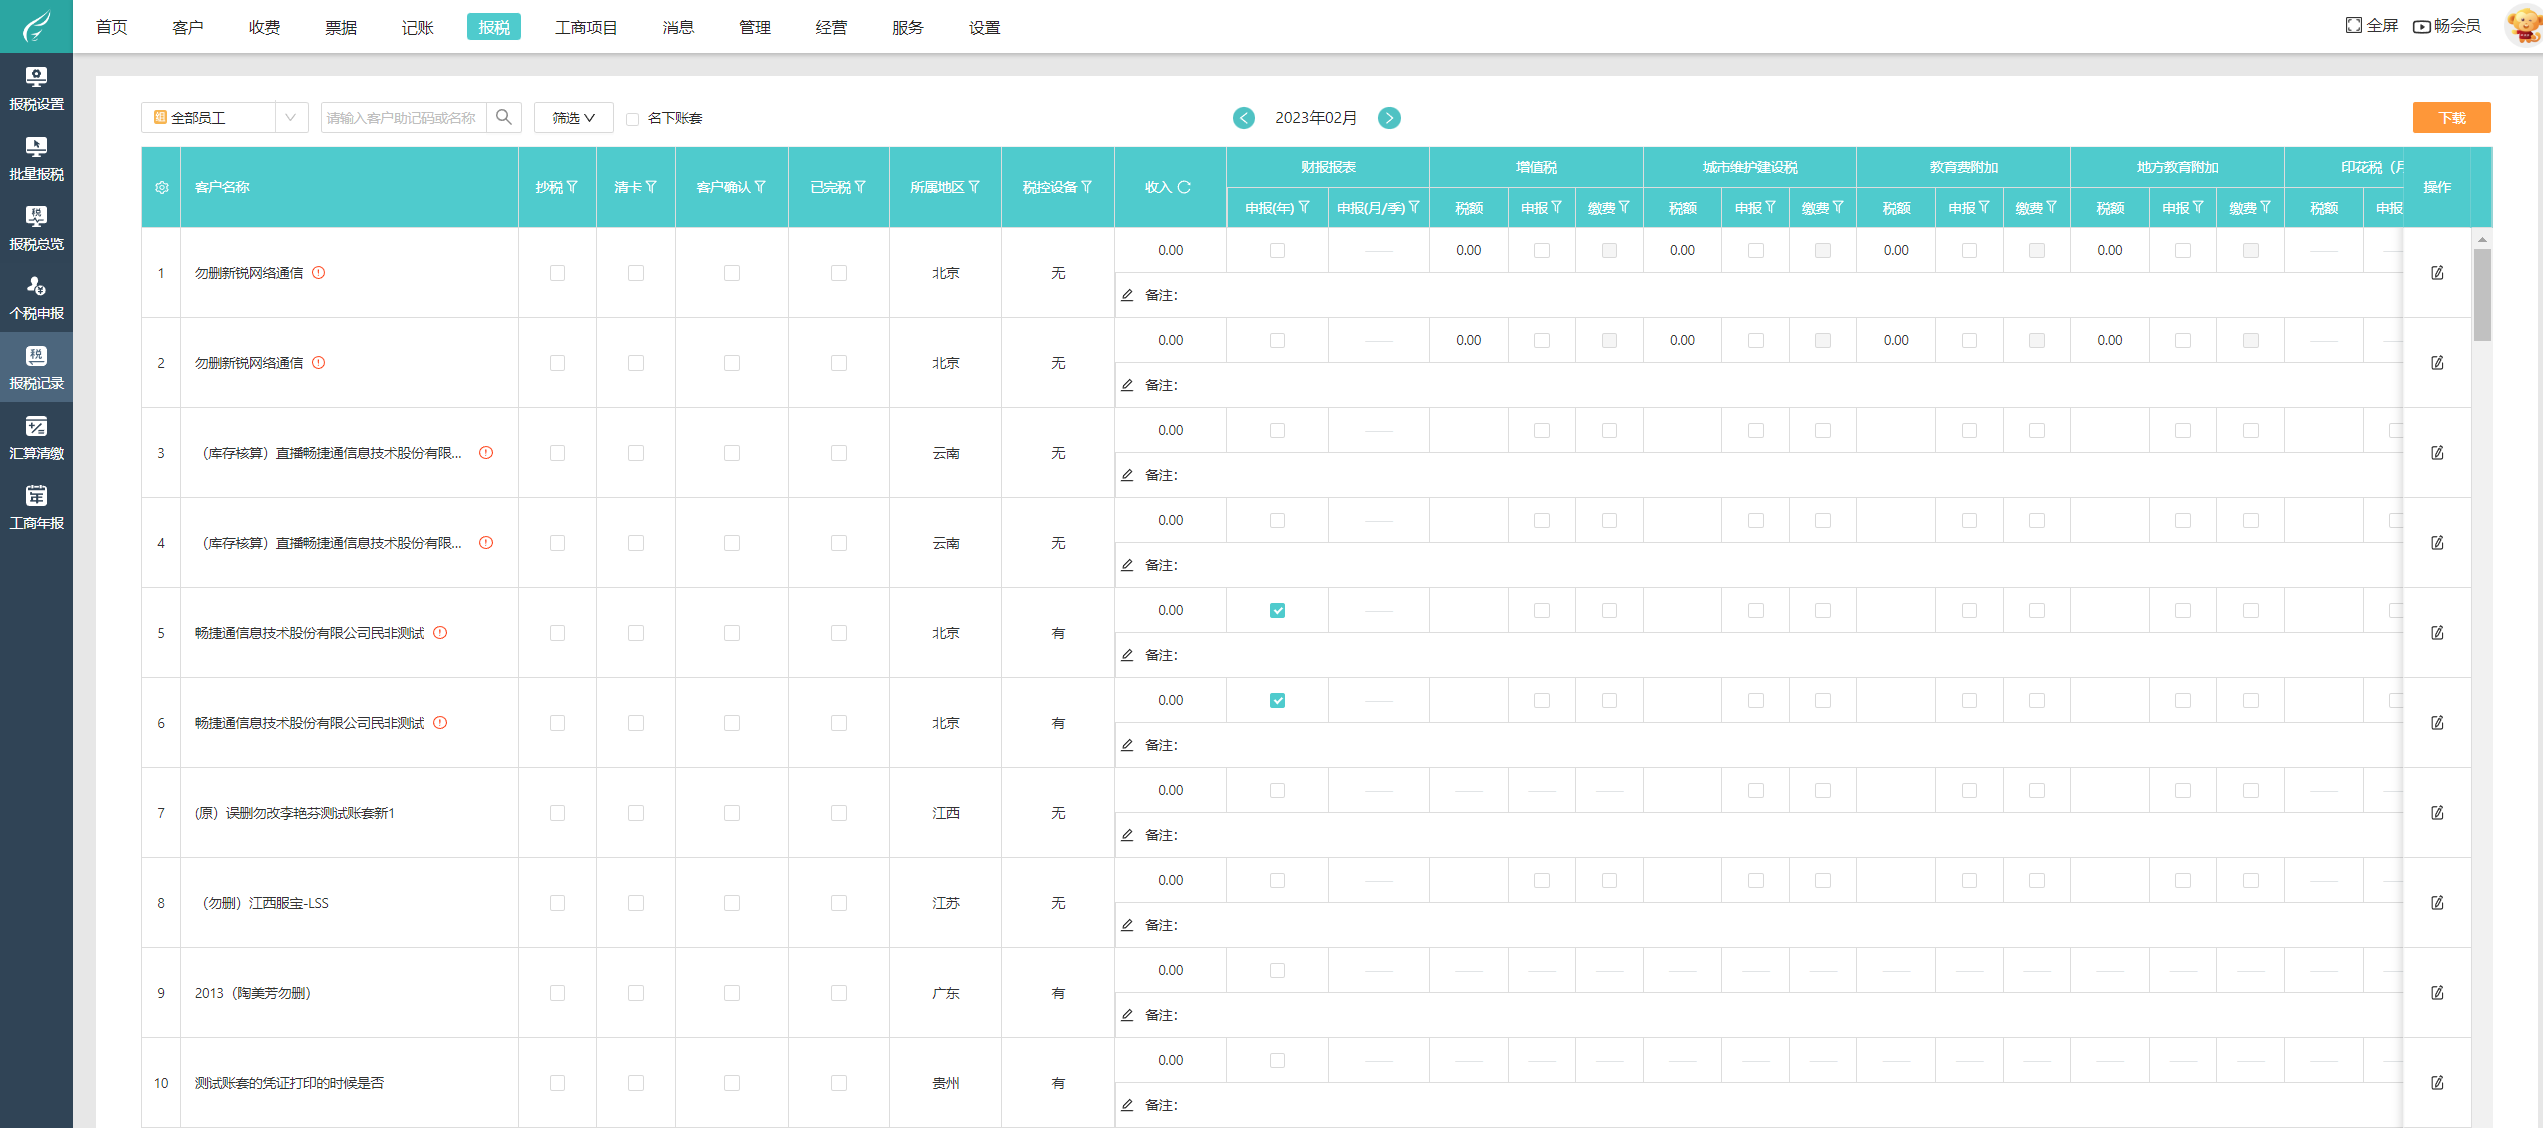Enable 名下标表 checkbox filter
Image resolution: width=2543 pixels, height=1128 pixels.
633,117
